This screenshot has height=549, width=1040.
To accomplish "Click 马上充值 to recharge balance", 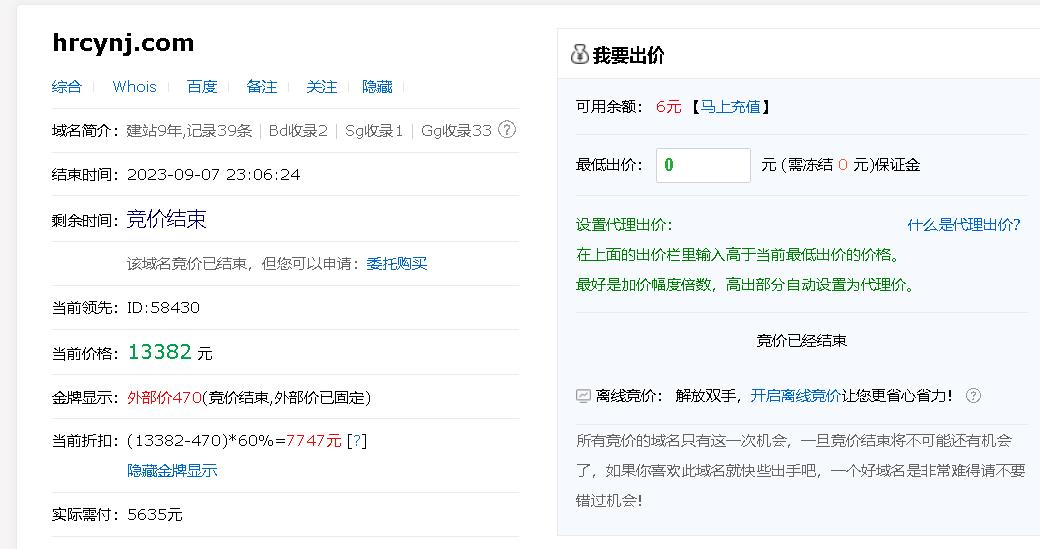I will point(731,107).
